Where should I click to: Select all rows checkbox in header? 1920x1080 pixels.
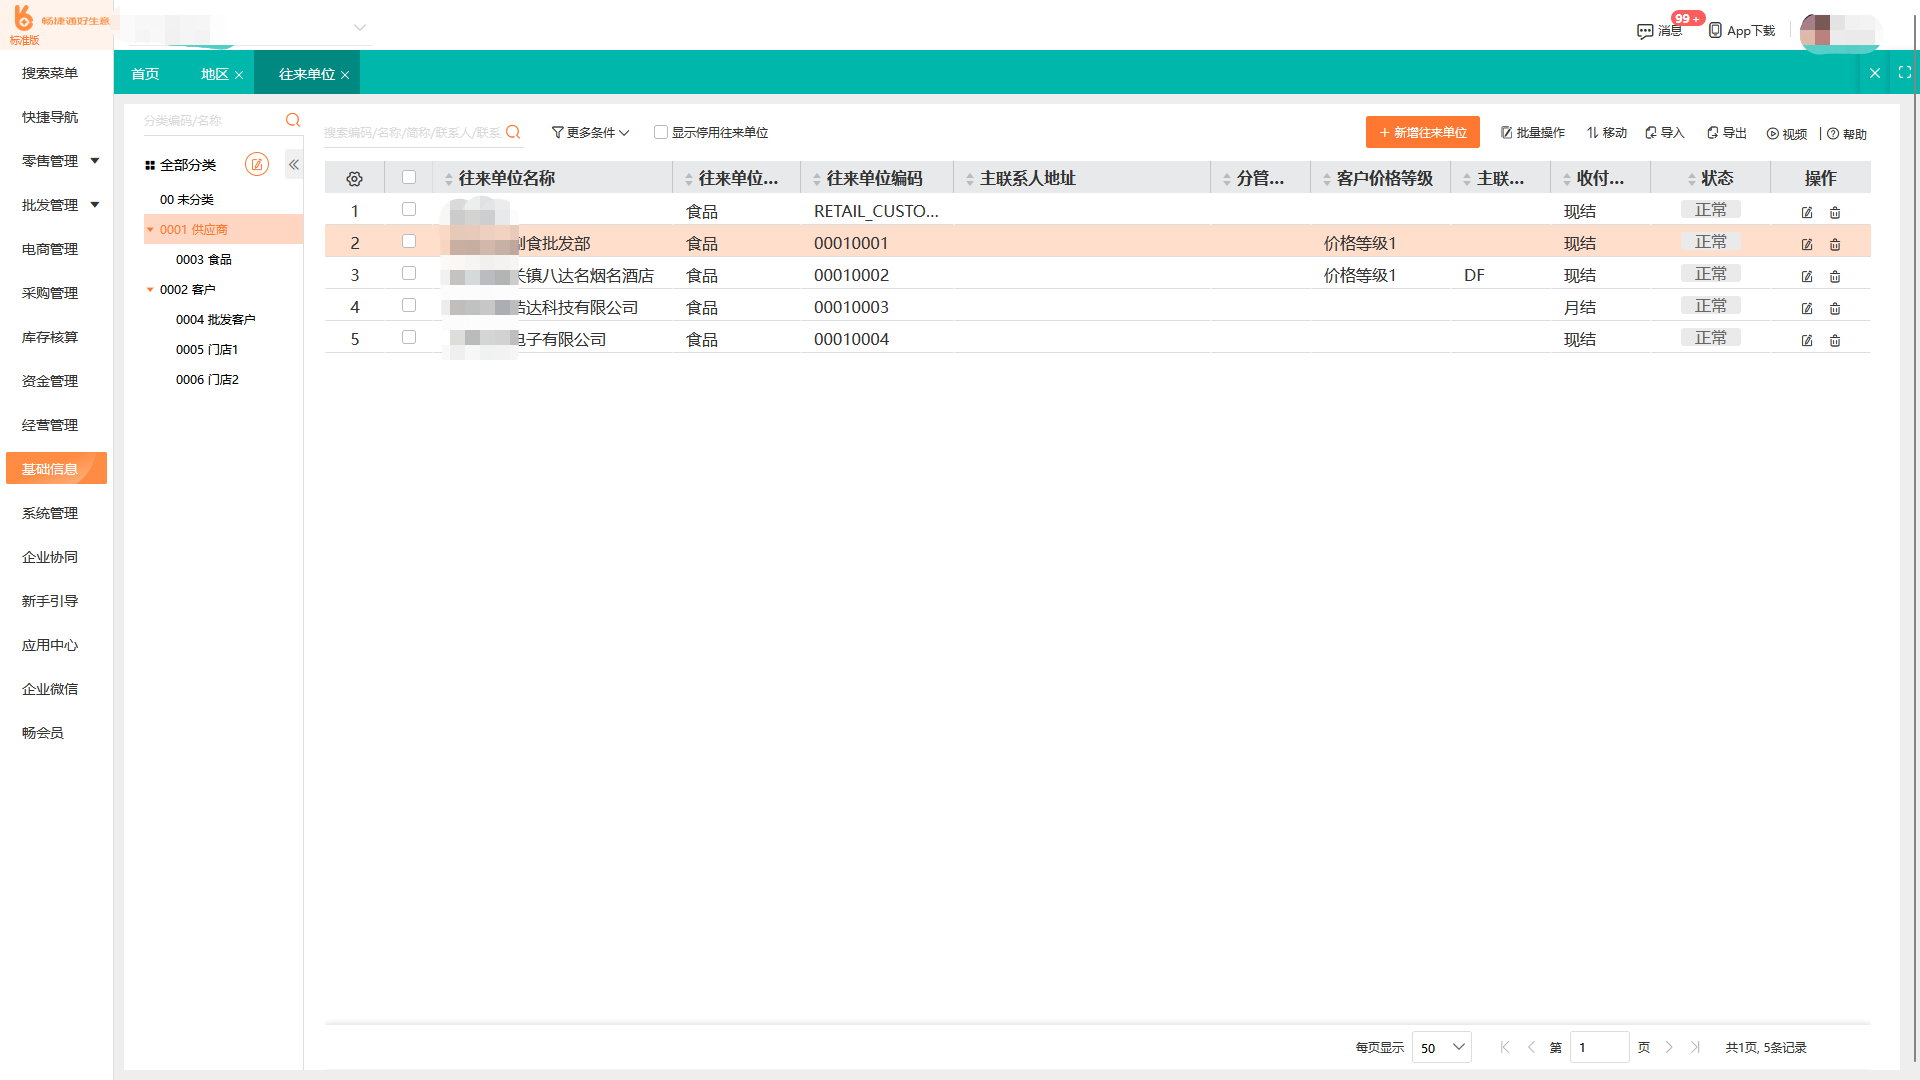coord(411,175)
